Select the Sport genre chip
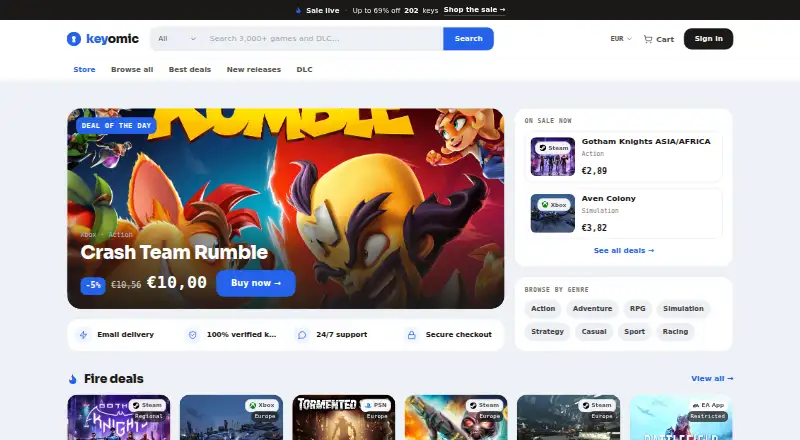The height and width of the screenshot is (440, 800). pos(634,332)
